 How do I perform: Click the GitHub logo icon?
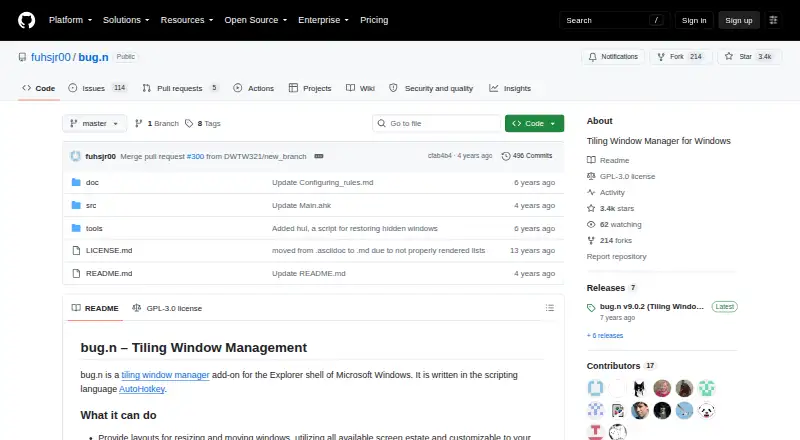[x=27, y=20]
